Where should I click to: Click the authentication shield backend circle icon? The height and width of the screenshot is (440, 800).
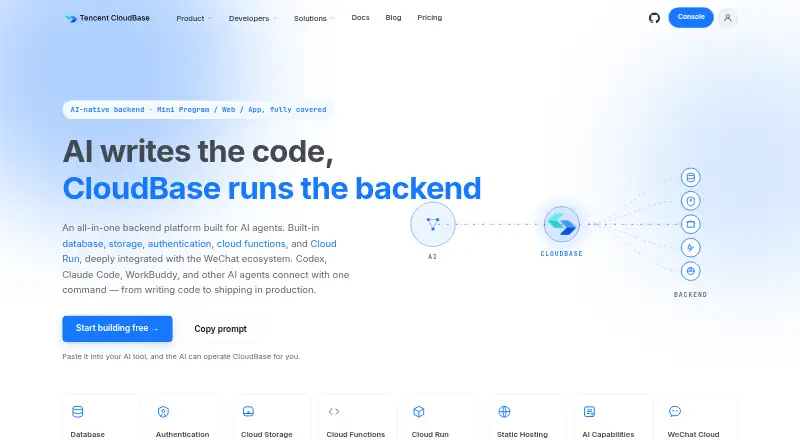point(690,201)
